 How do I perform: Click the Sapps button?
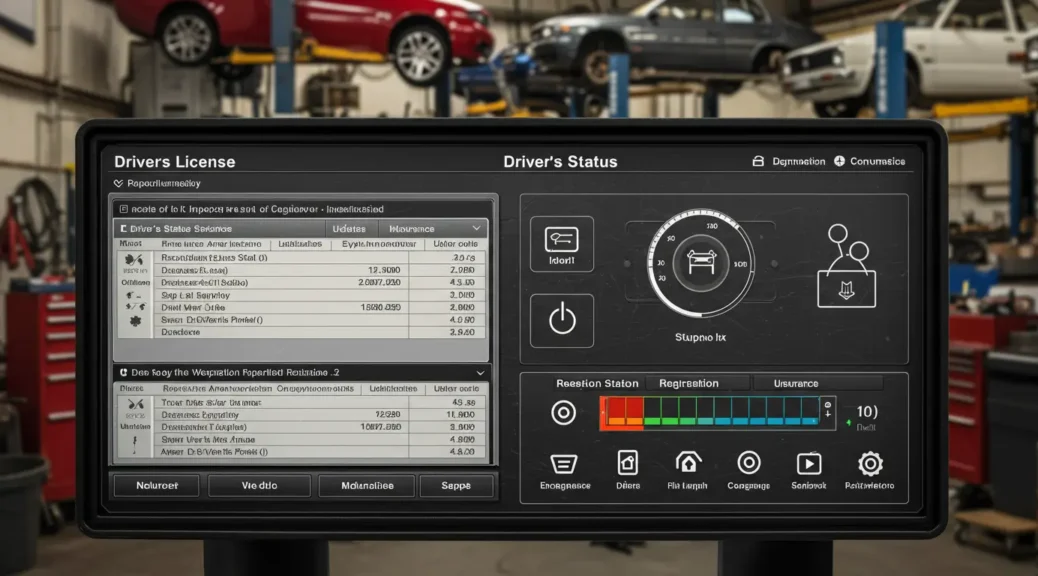tap(456, 485)
